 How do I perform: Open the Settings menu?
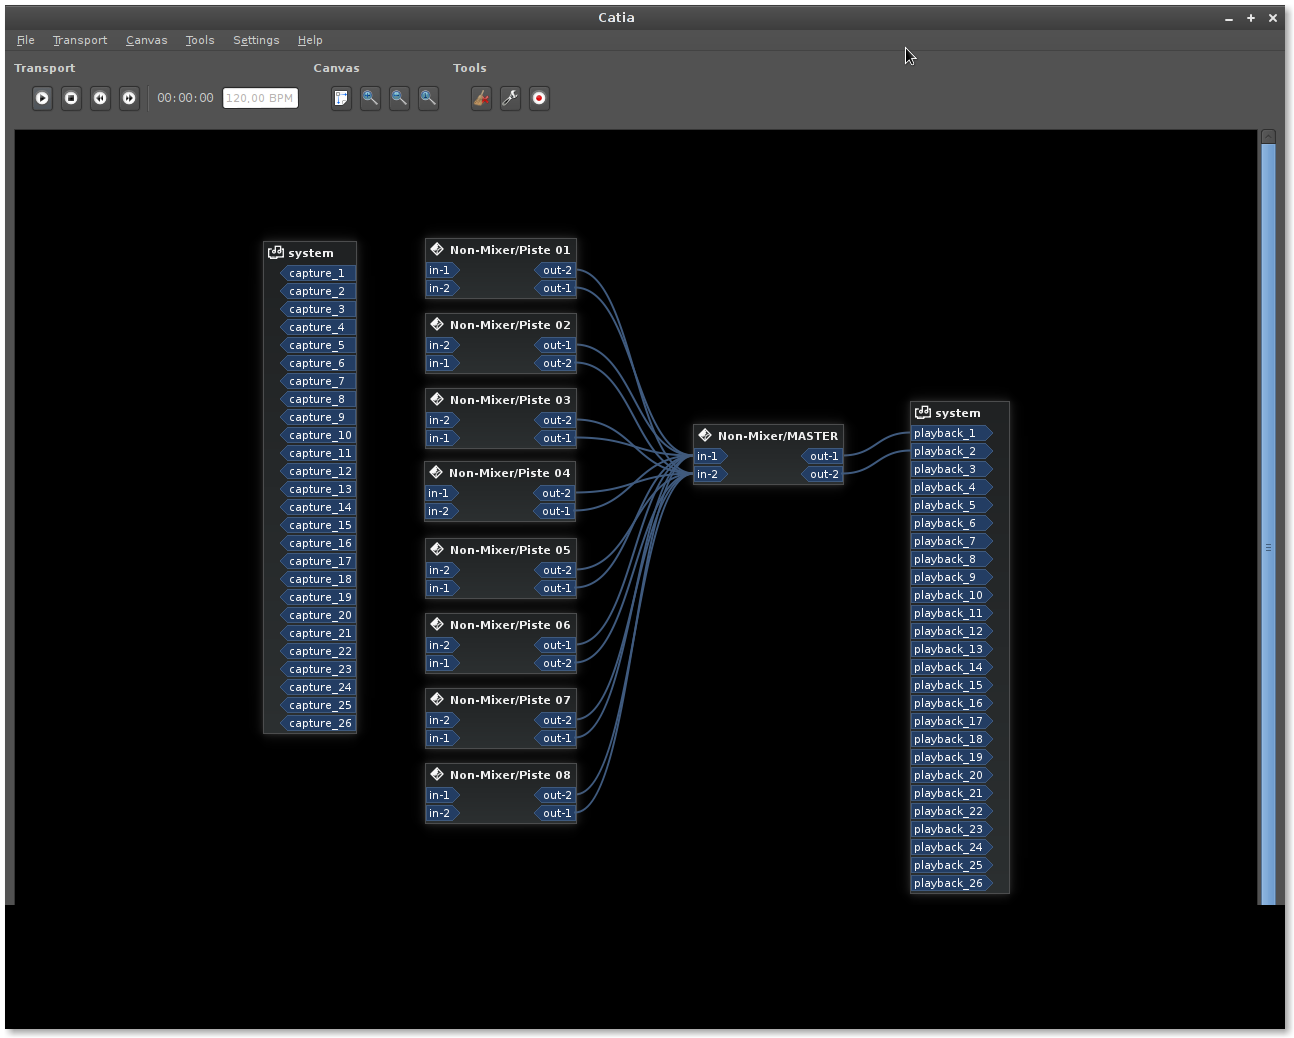coord(256,40)
